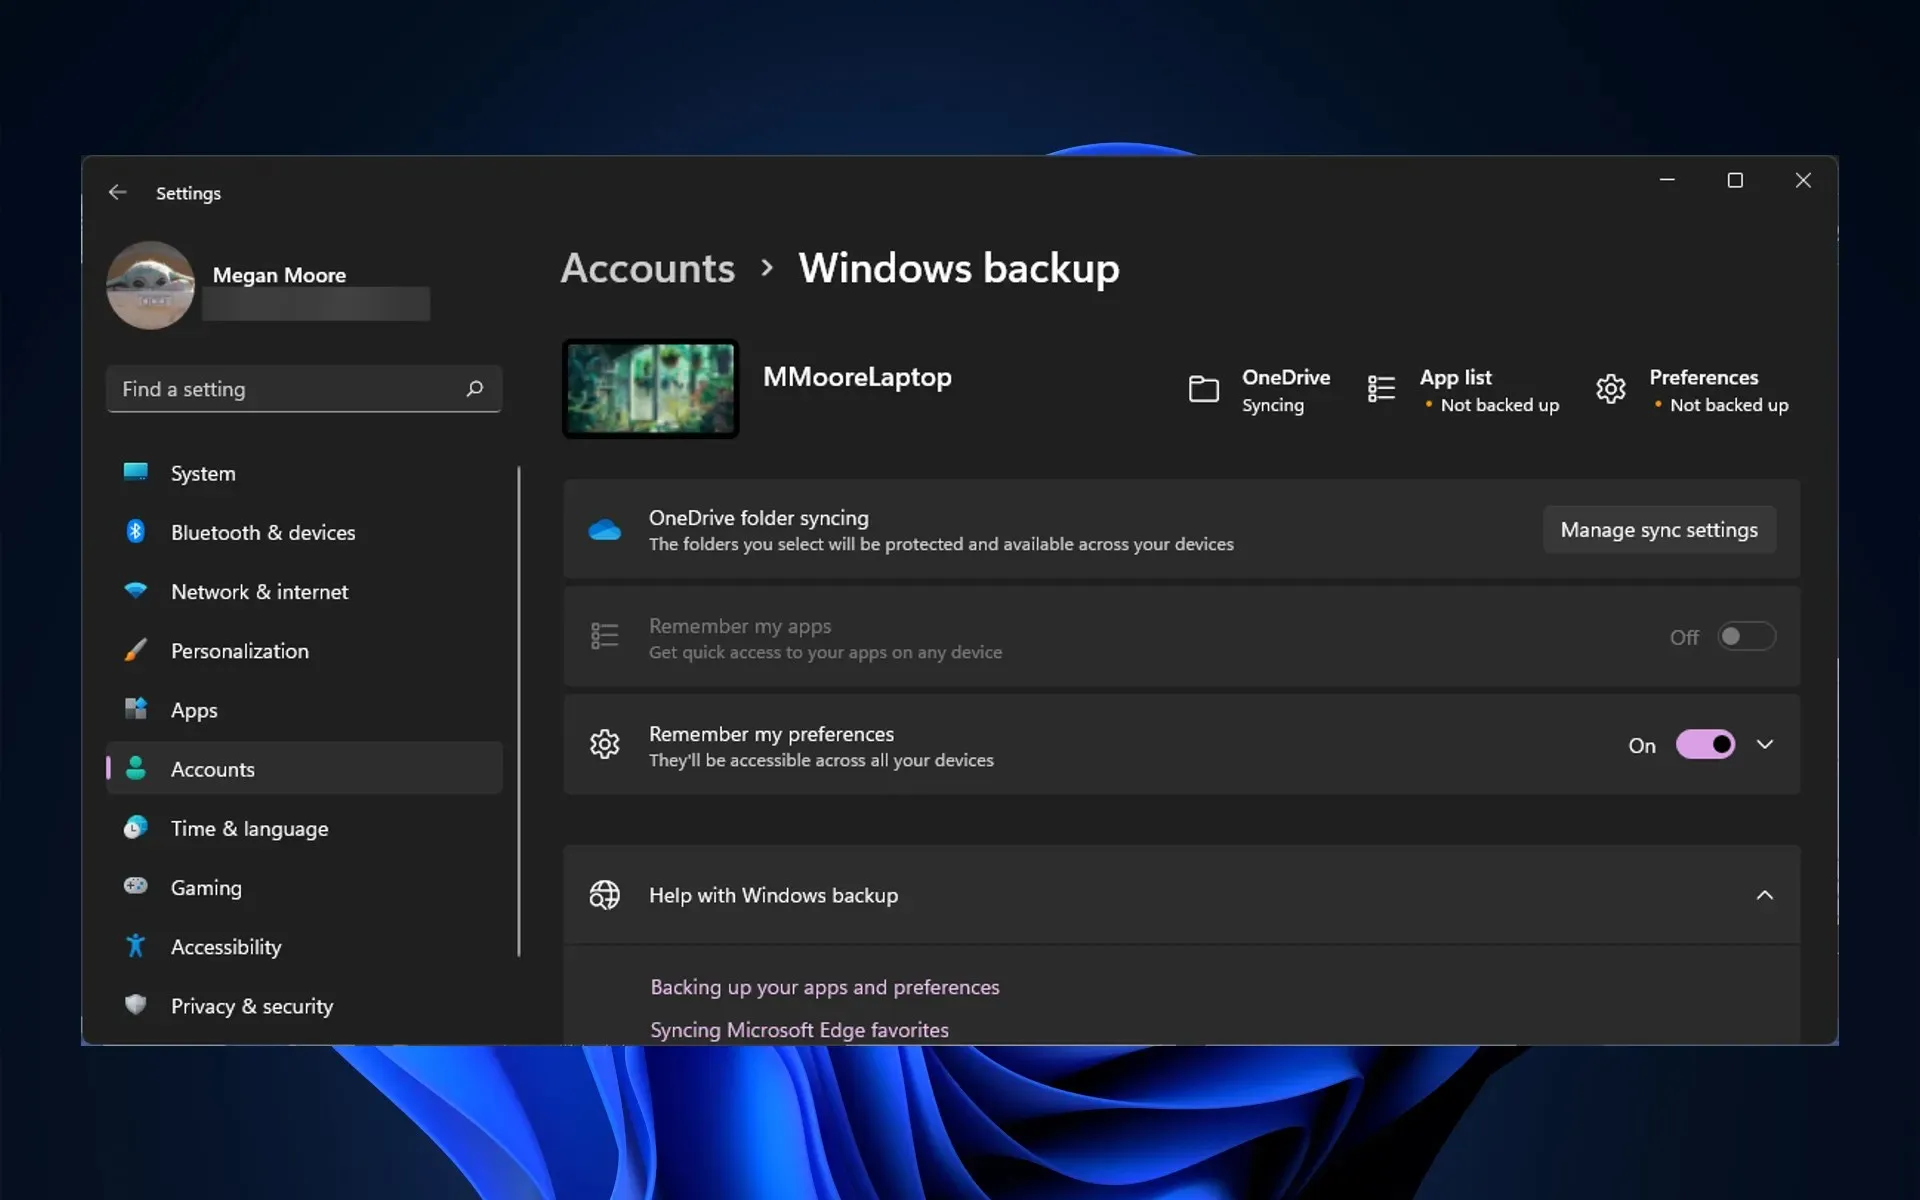Click the Remember my preferences gear icon
The image size is (1920, 1200).
603,744
